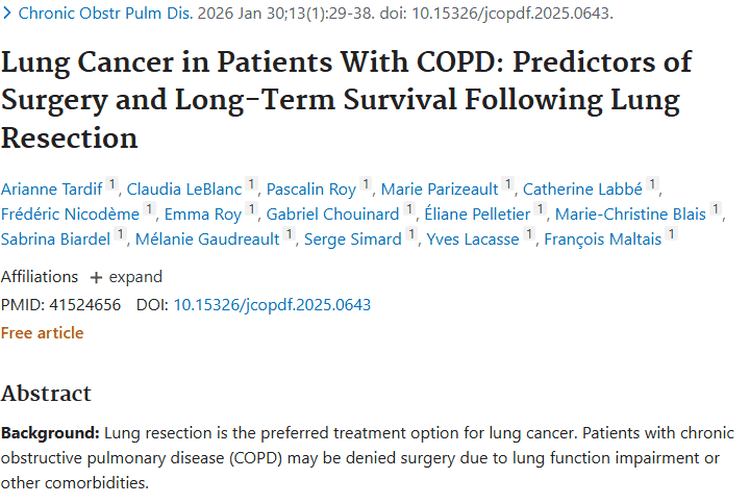This screenshot has height=500, width=750.
Task: Click the chevron icon before journal name
Action: click(x=7, y=13)
